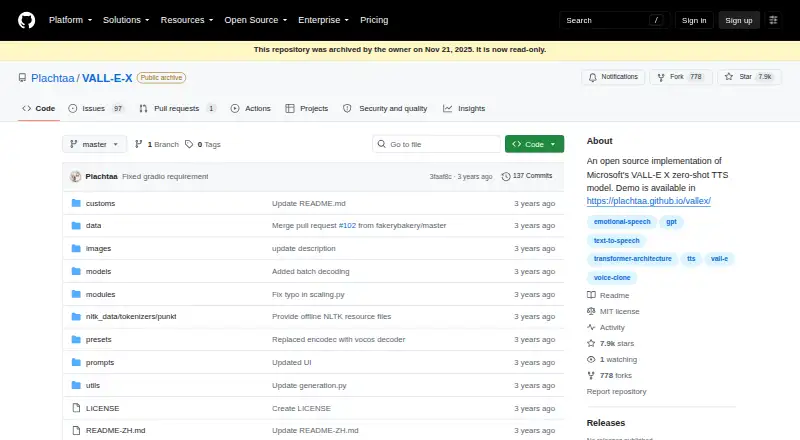Screen dimensions: 800x440
Task: Open the Pull requests tab
Action: click(177, 109)
